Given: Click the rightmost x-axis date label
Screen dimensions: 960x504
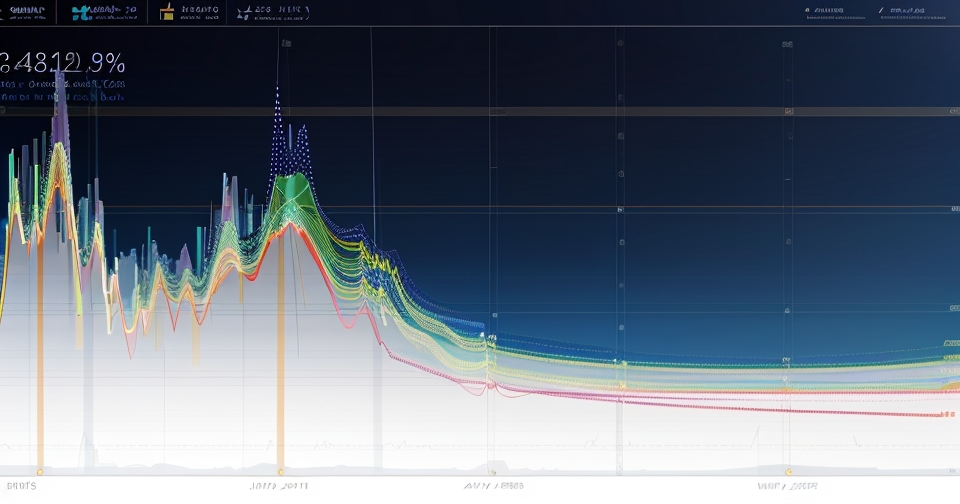Looking at the screenshot, I should (787, 486).
